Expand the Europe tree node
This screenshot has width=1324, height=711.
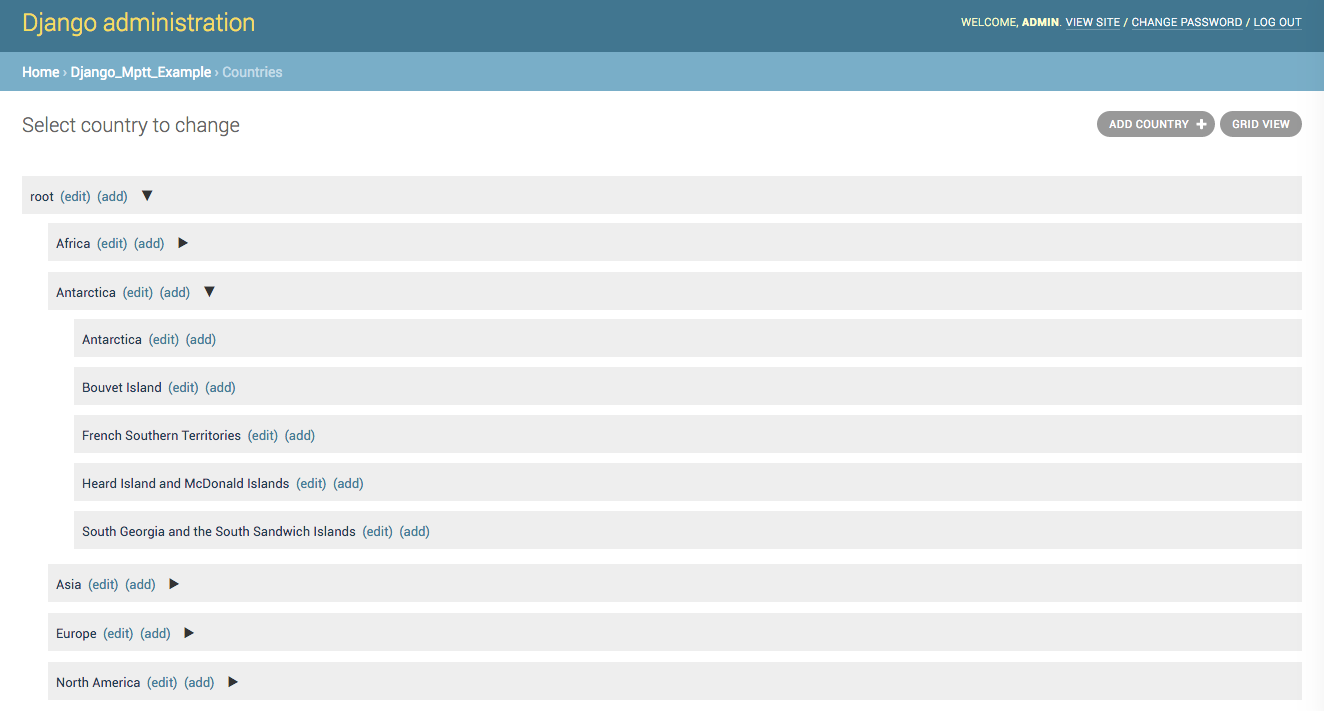(188, 633)
